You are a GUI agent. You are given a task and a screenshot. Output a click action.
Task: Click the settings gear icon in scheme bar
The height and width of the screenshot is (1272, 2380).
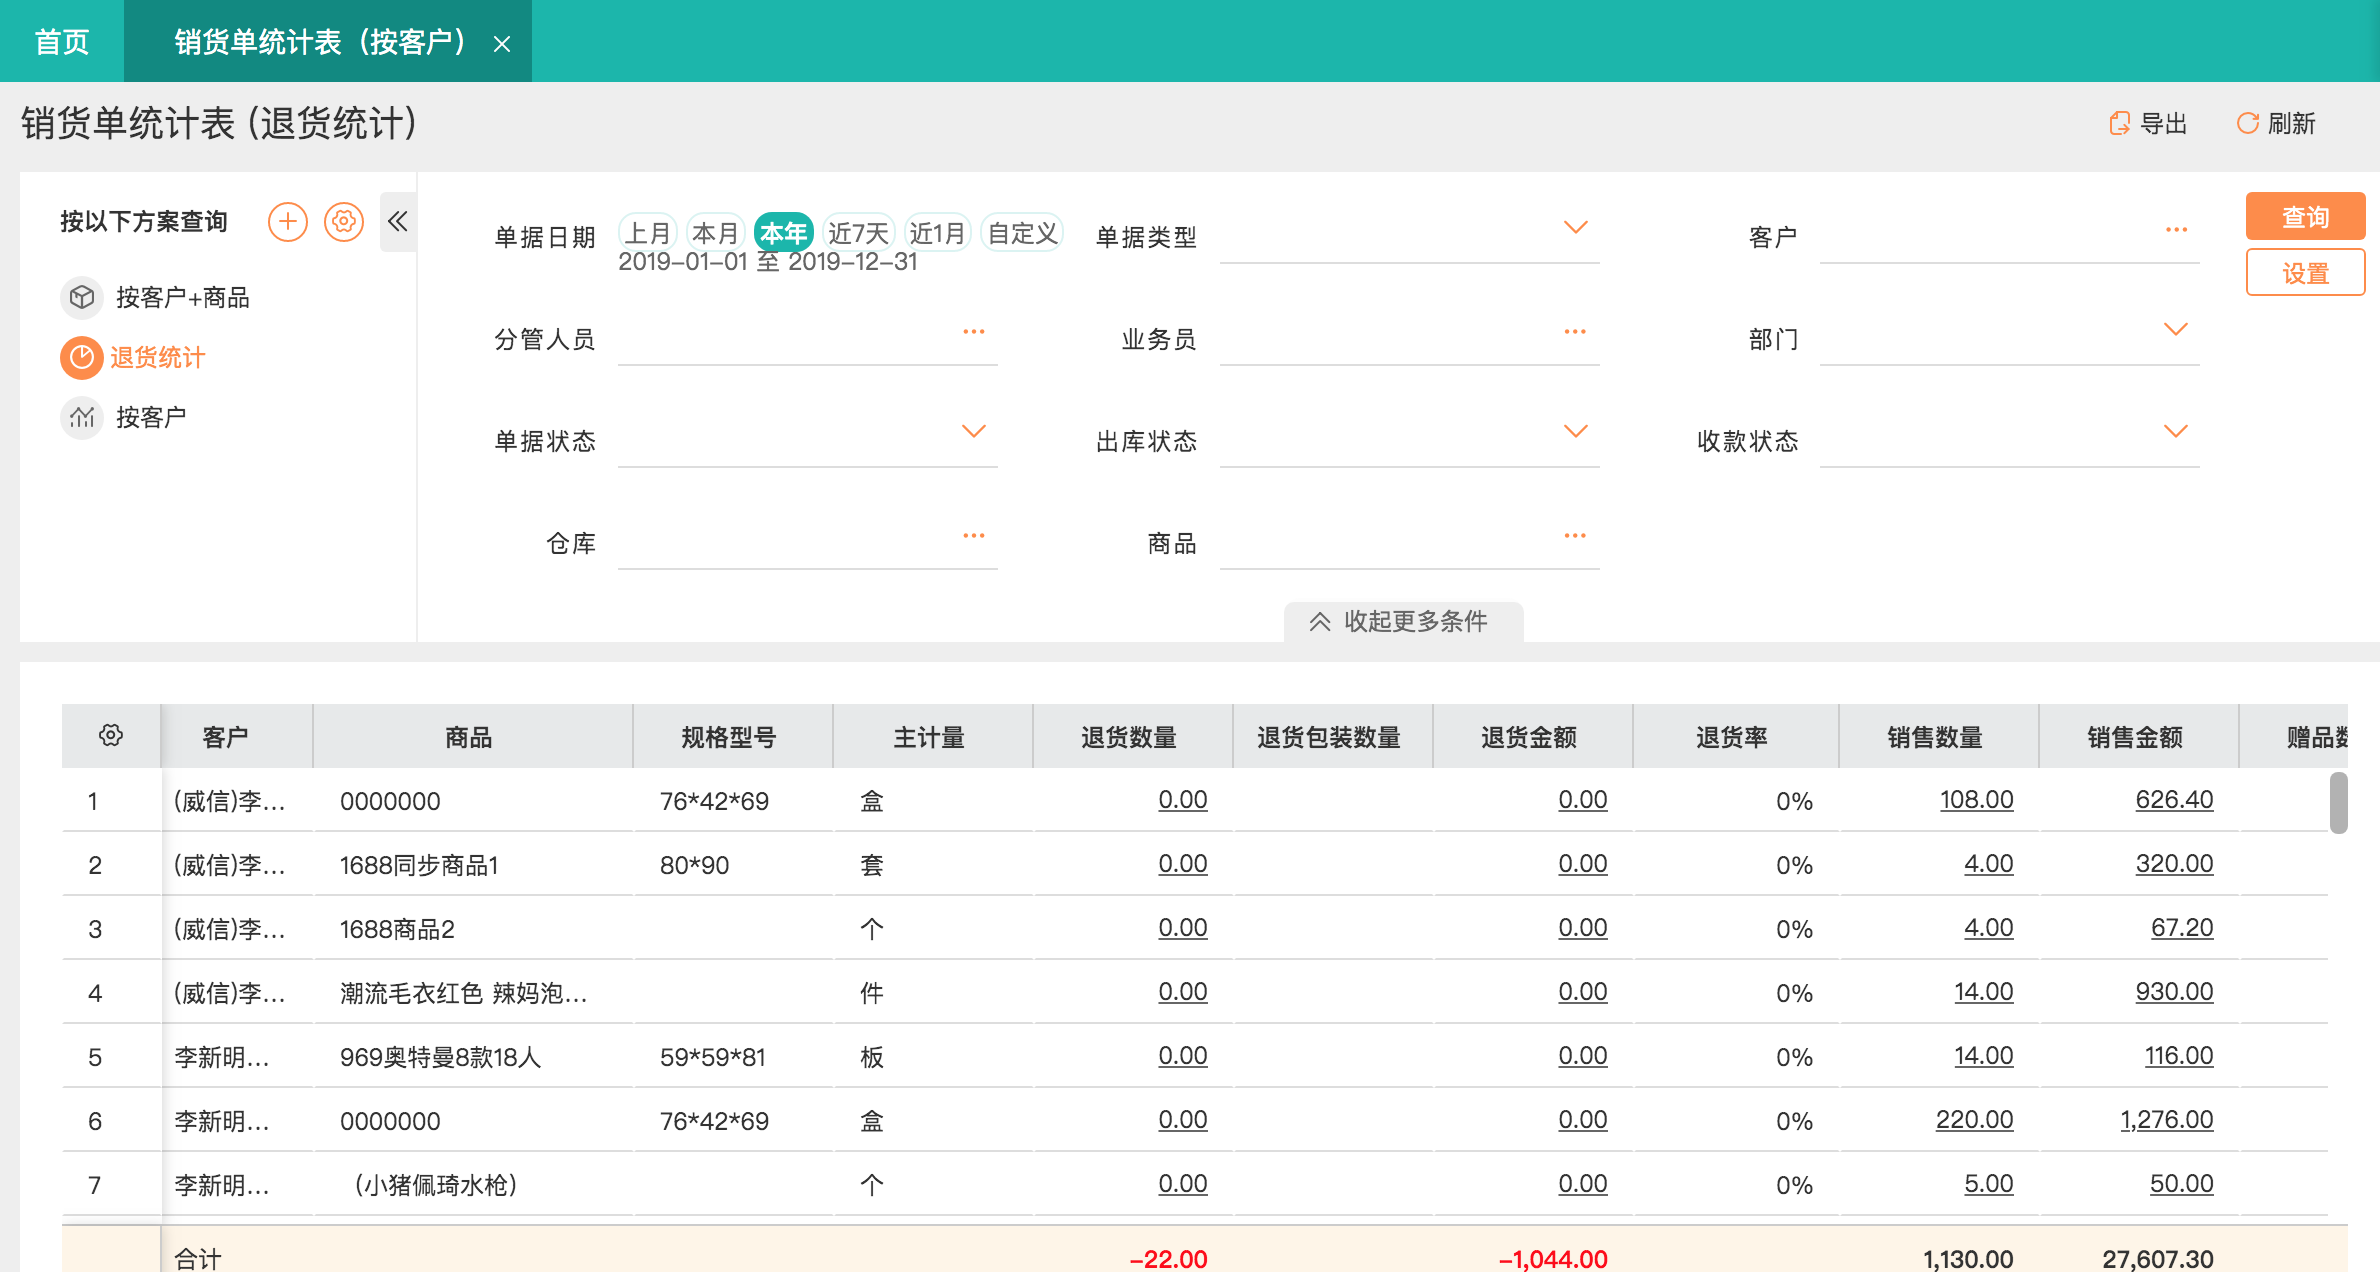(x=343, y=222)
